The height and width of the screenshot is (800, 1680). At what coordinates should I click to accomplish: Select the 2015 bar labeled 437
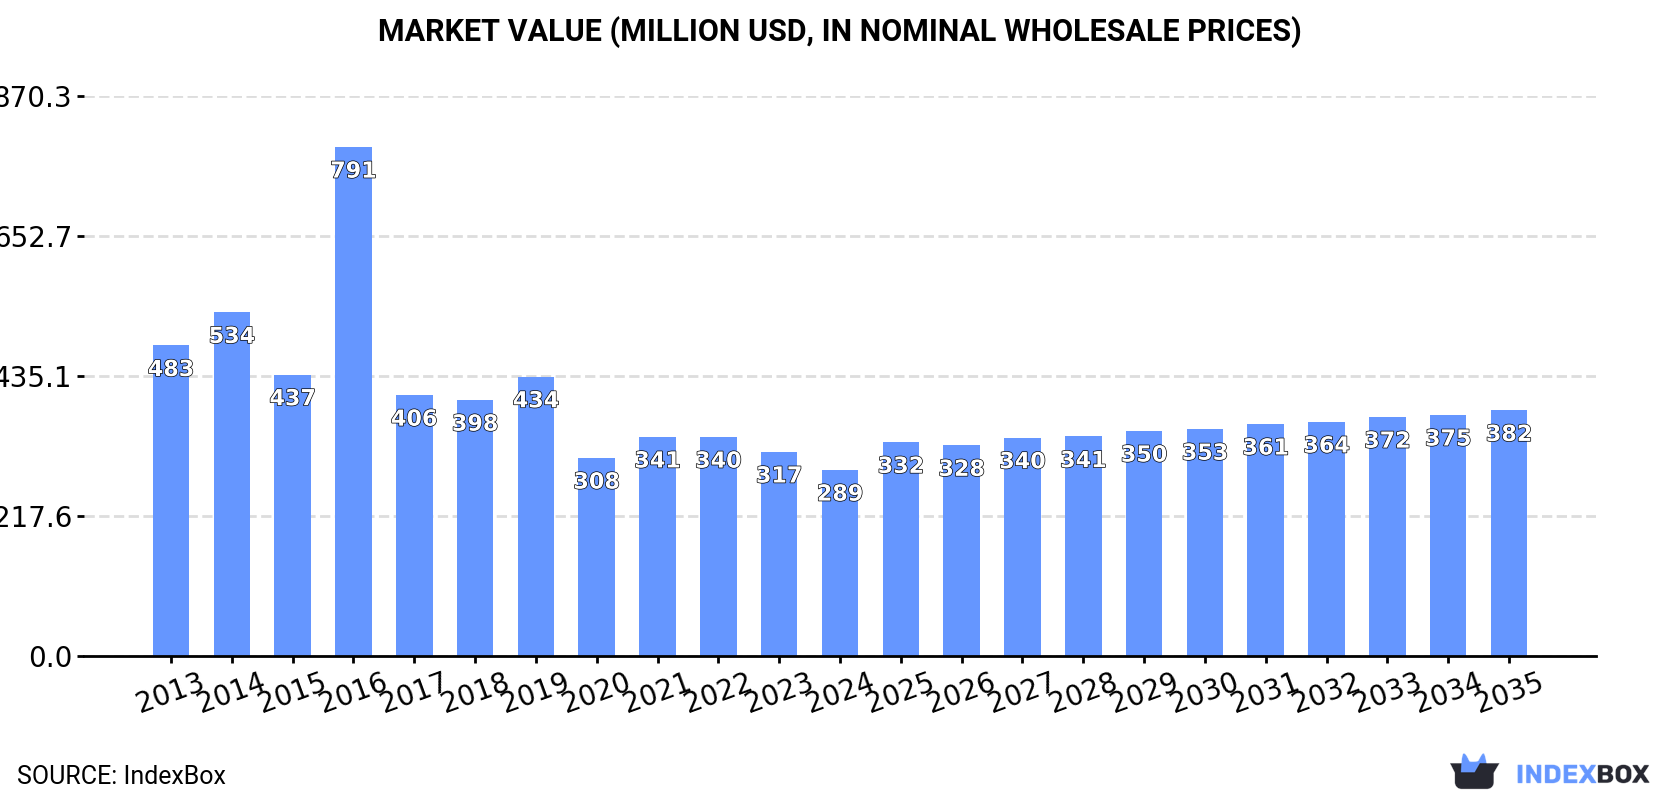(x=293, y=516)
